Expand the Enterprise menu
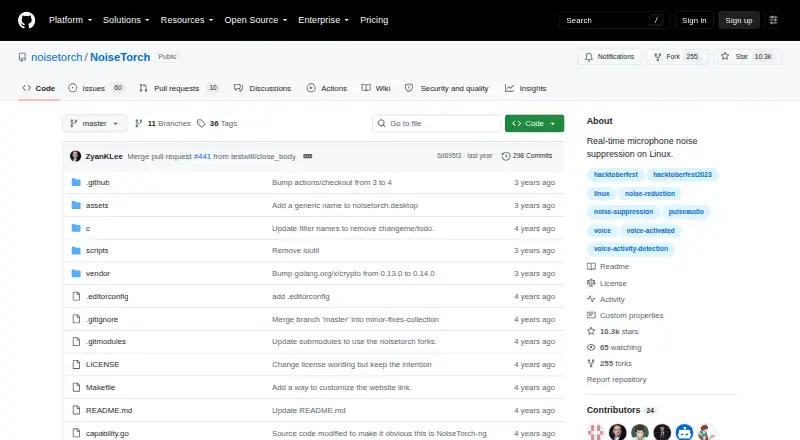 [x=323, y=20]
